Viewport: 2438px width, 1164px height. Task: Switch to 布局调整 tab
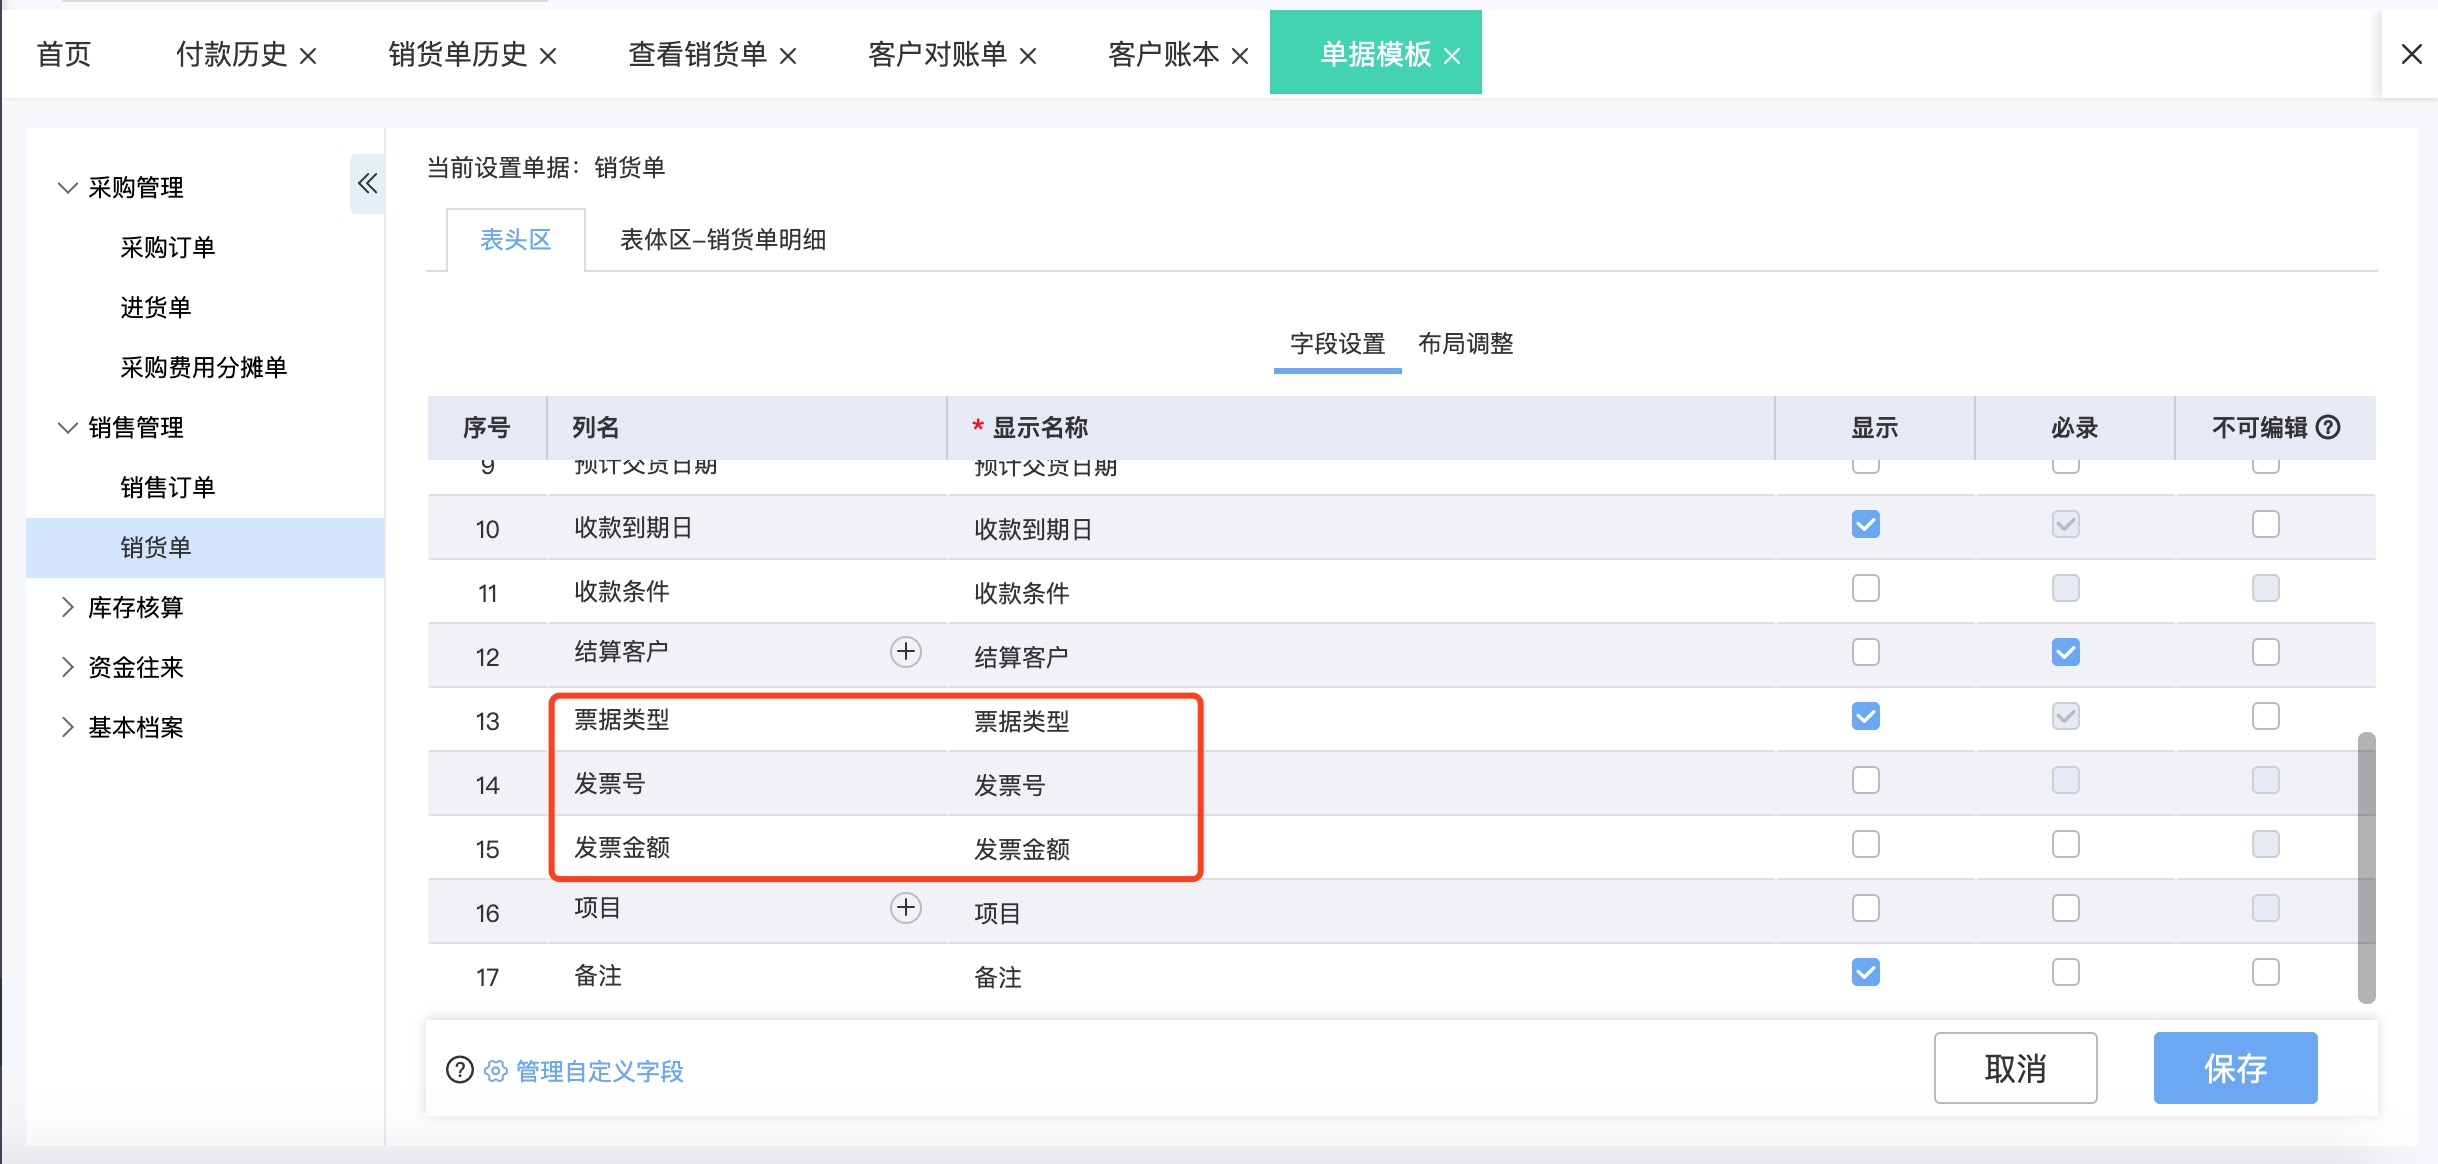pyautogui.click(x=1463, y=343)
